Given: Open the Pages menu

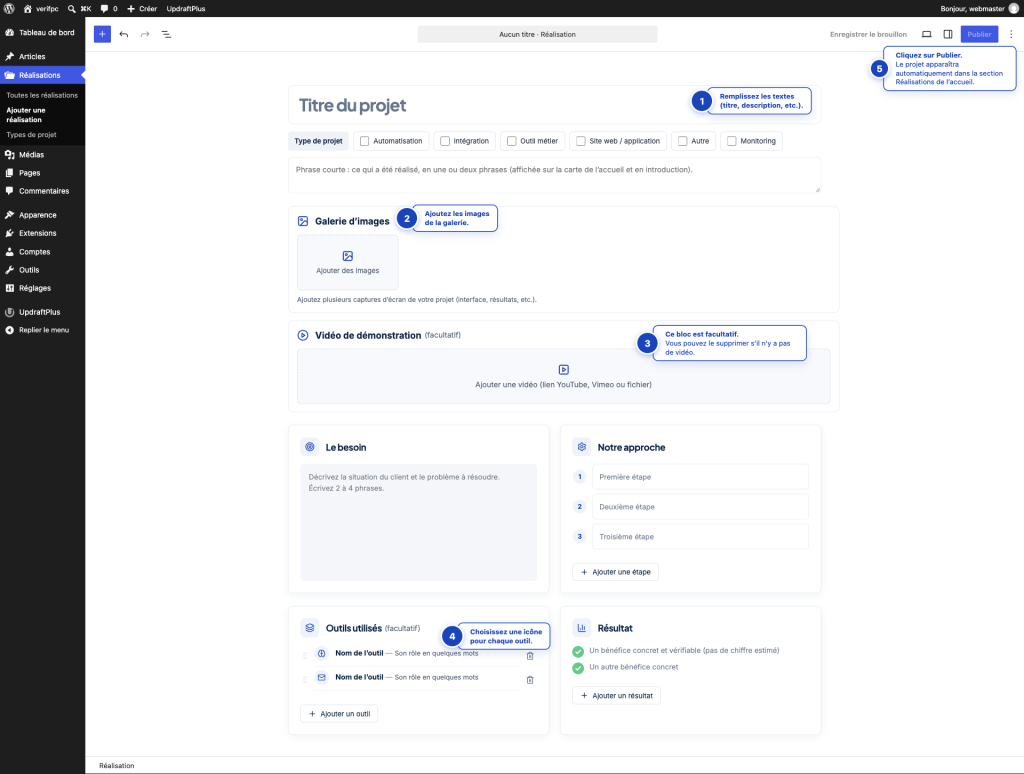Looking at the screenshot, I should [x=42, y=173].
